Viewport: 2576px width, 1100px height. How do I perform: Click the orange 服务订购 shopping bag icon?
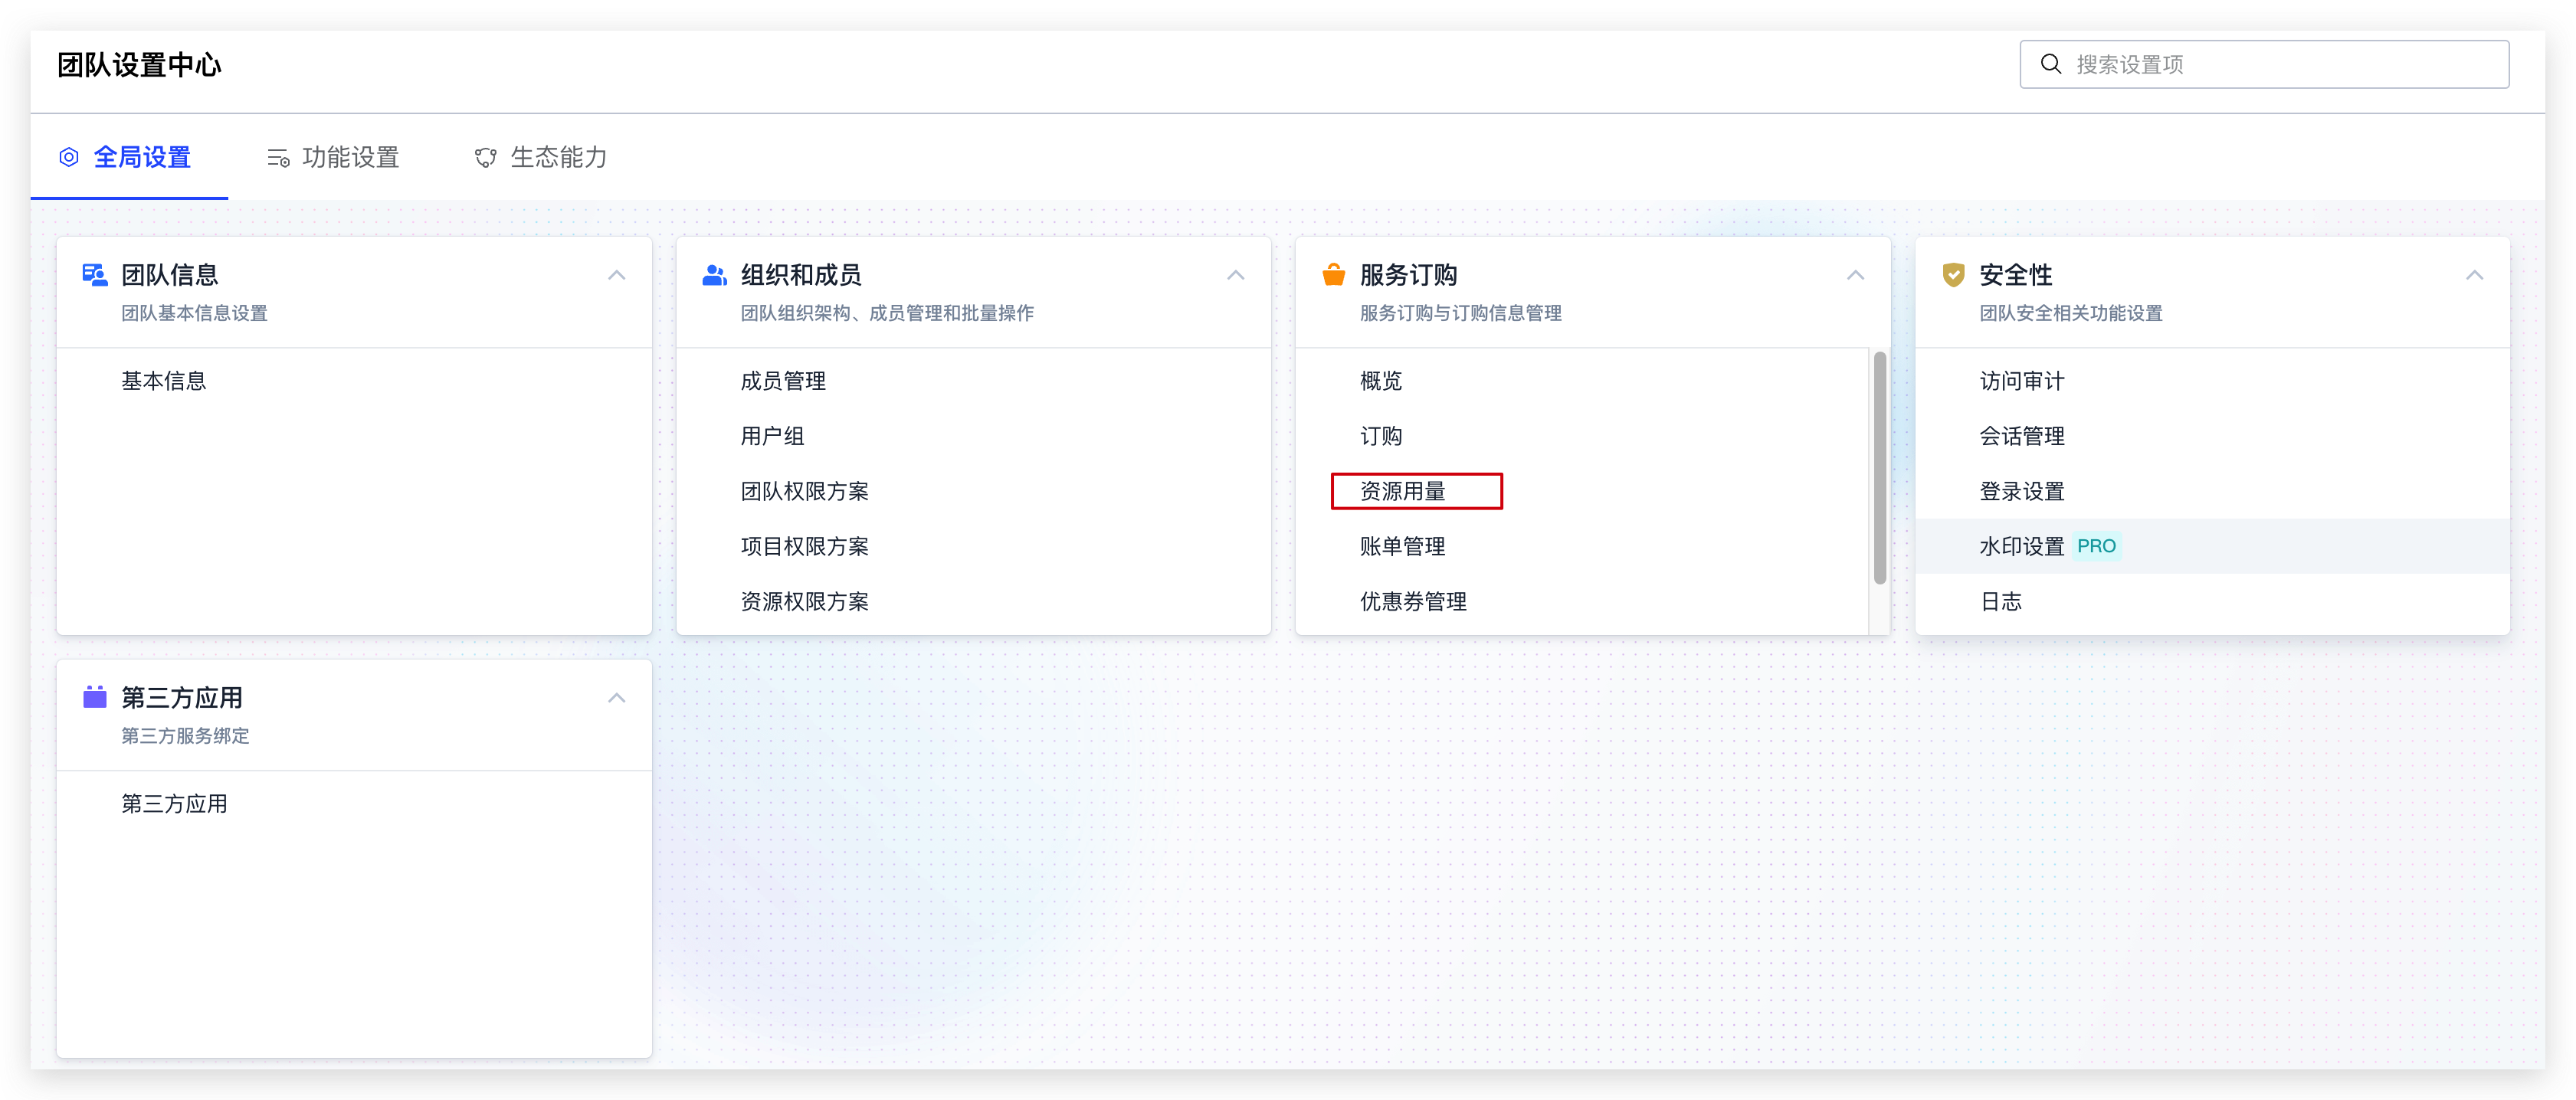tap(1333, 275)
